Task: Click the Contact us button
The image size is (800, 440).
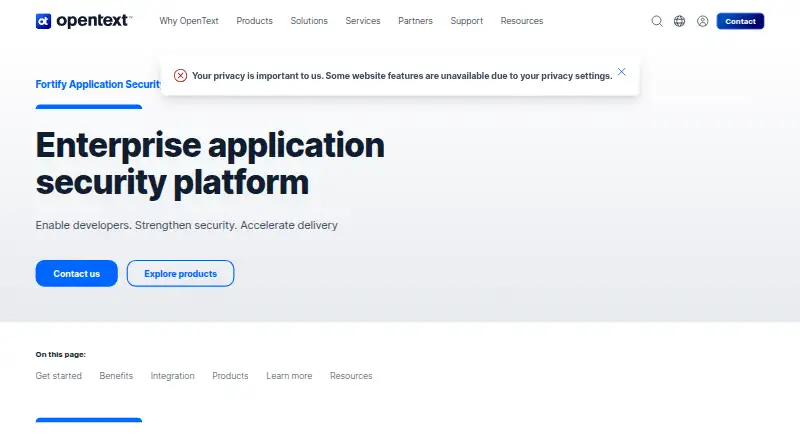Action: 77,274
